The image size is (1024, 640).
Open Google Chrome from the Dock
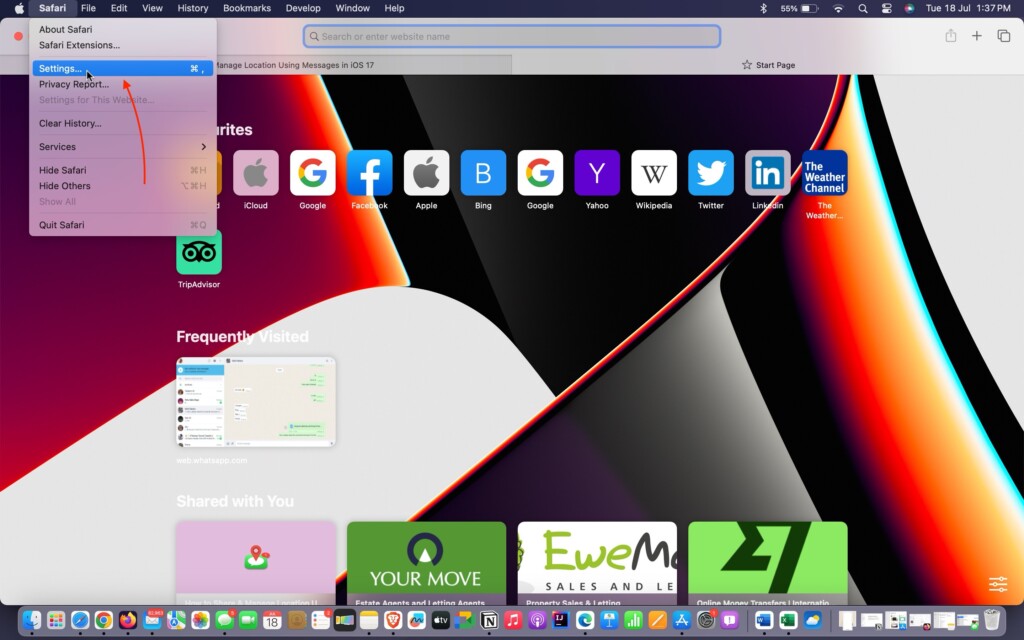104,620
